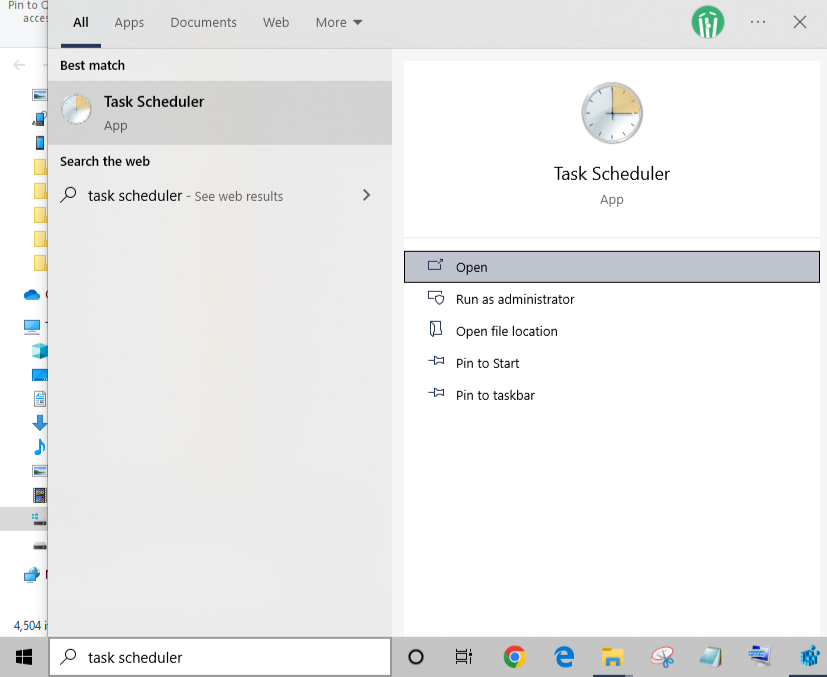Click the Open action launch icon

click(436, 265)
